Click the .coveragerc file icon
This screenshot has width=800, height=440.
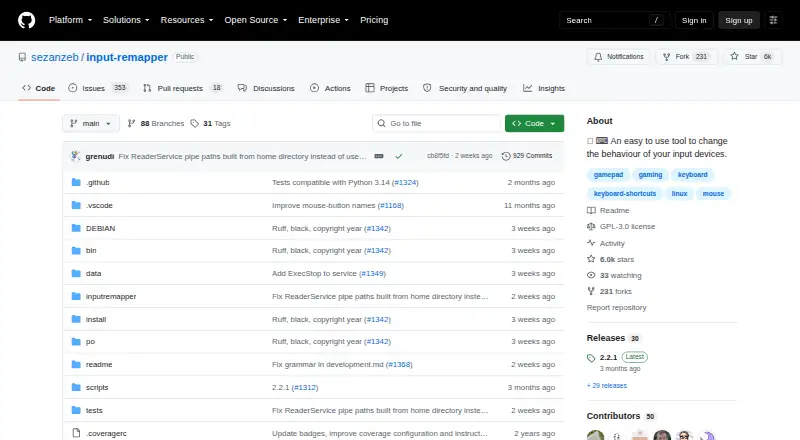76,433
